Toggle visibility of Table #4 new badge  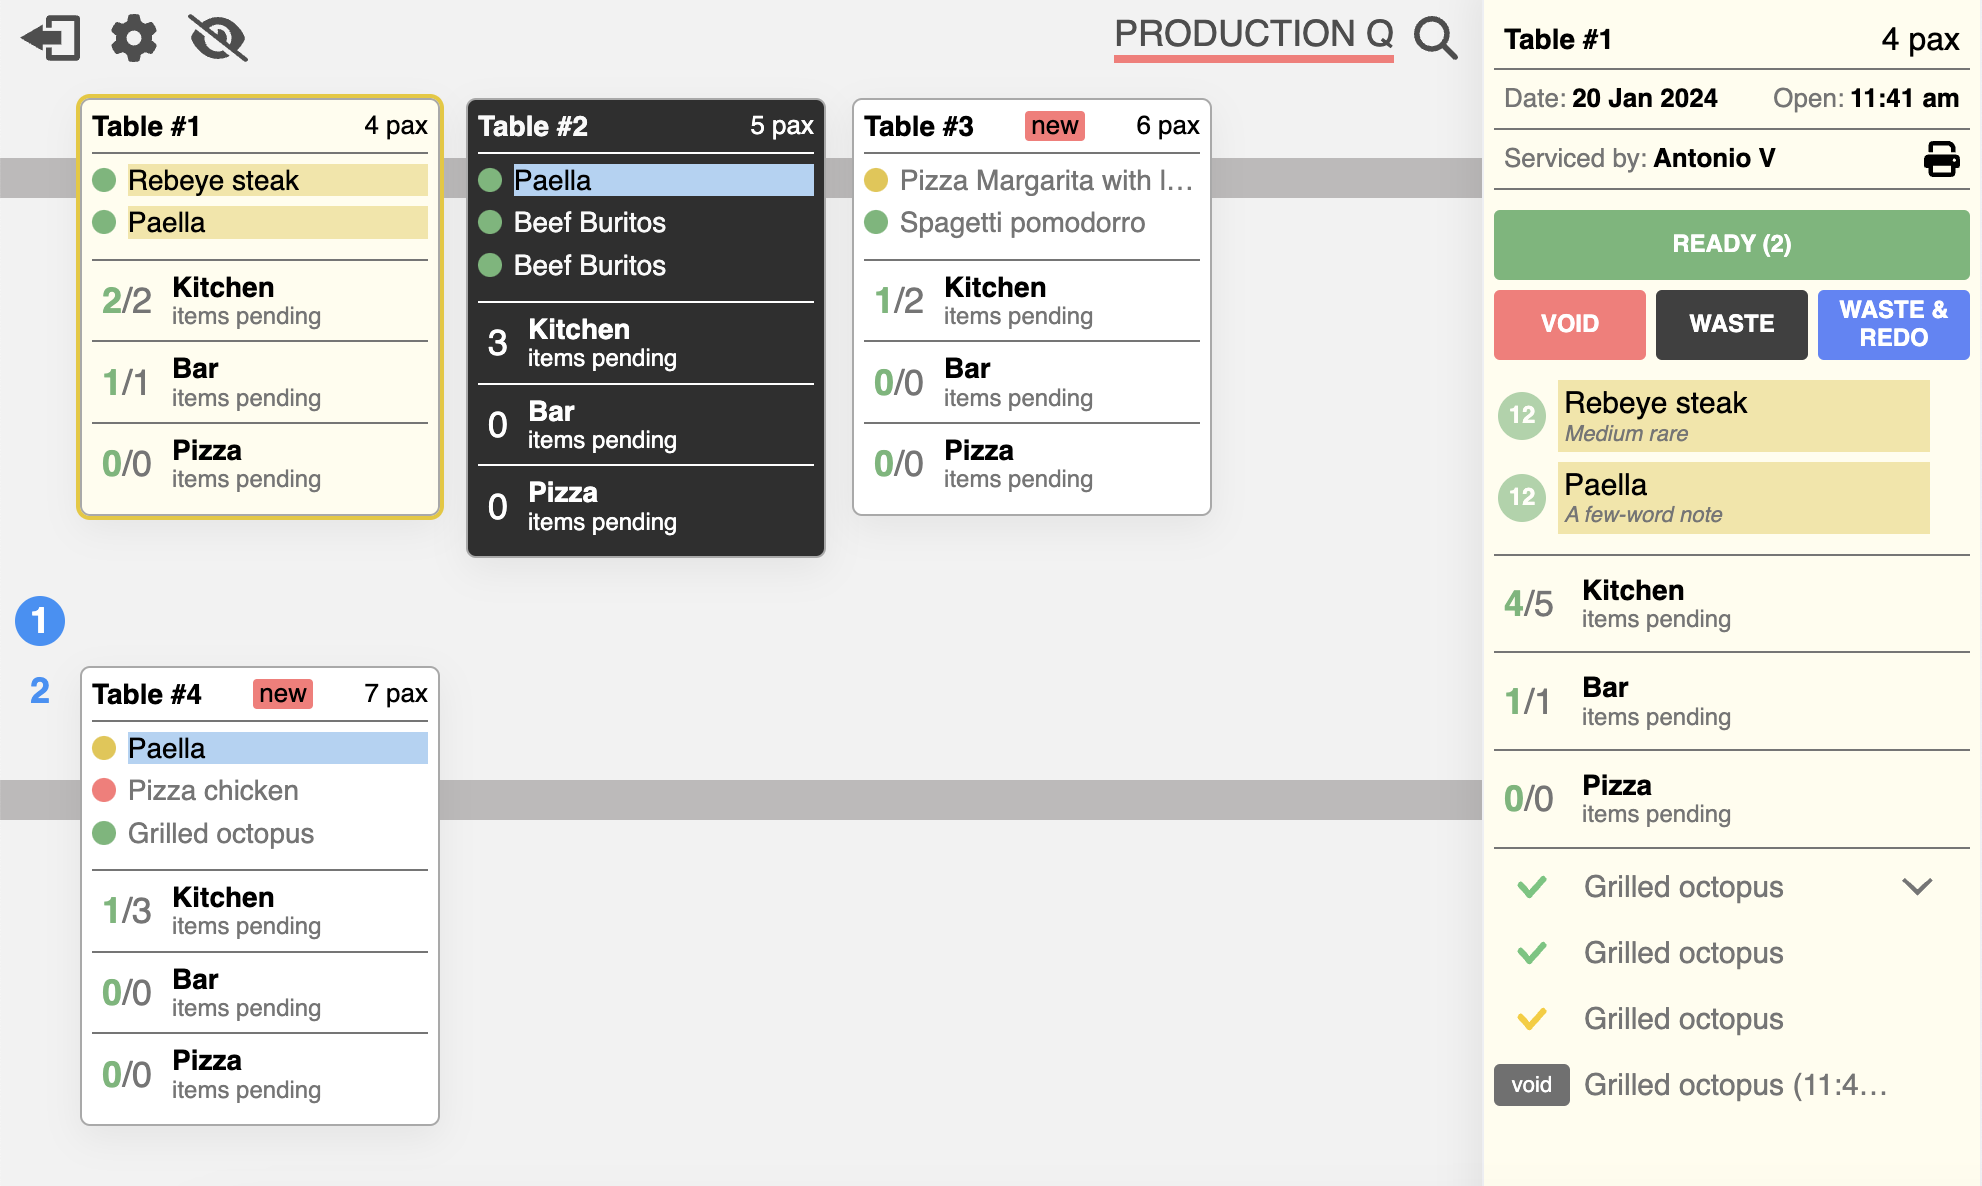[x=280, y=692]
